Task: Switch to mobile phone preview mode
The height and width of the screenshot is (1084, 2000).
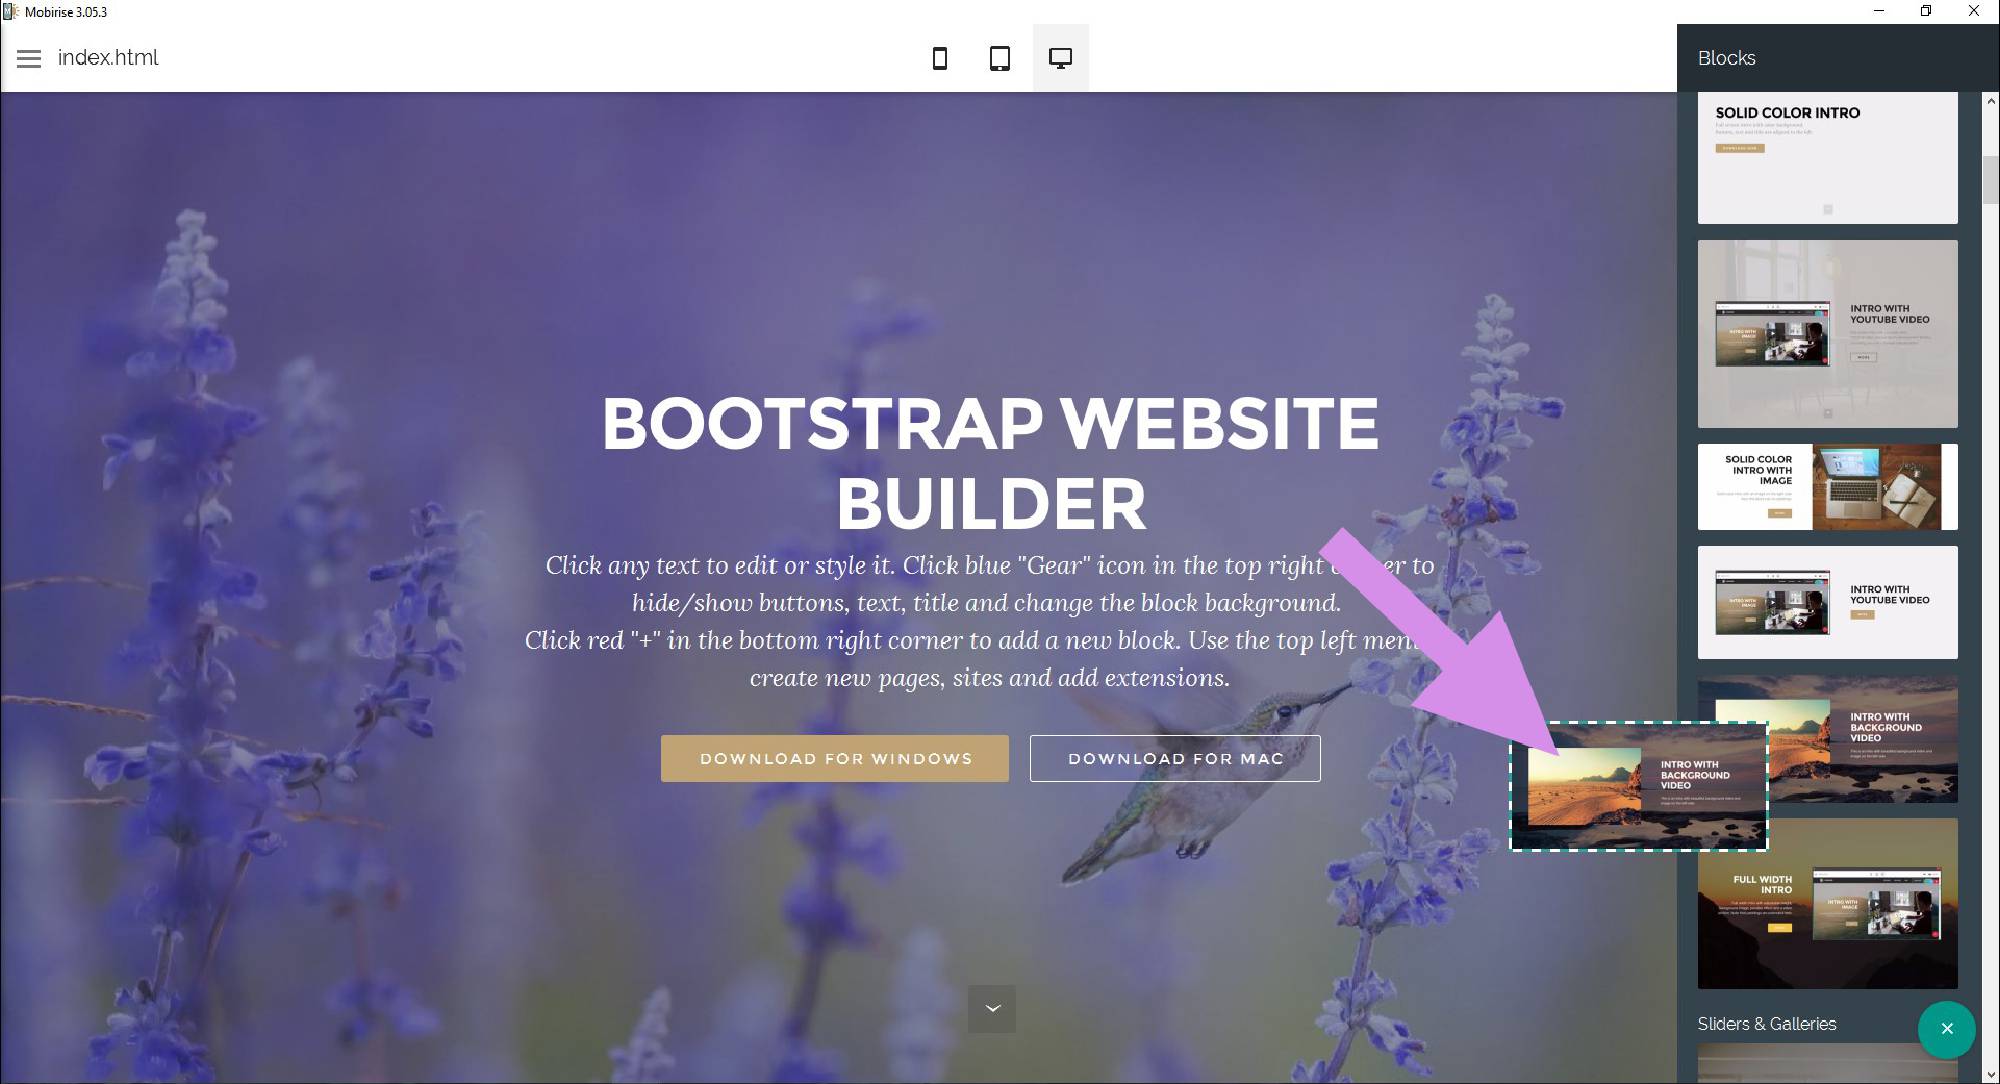Action: click(941, 57)
